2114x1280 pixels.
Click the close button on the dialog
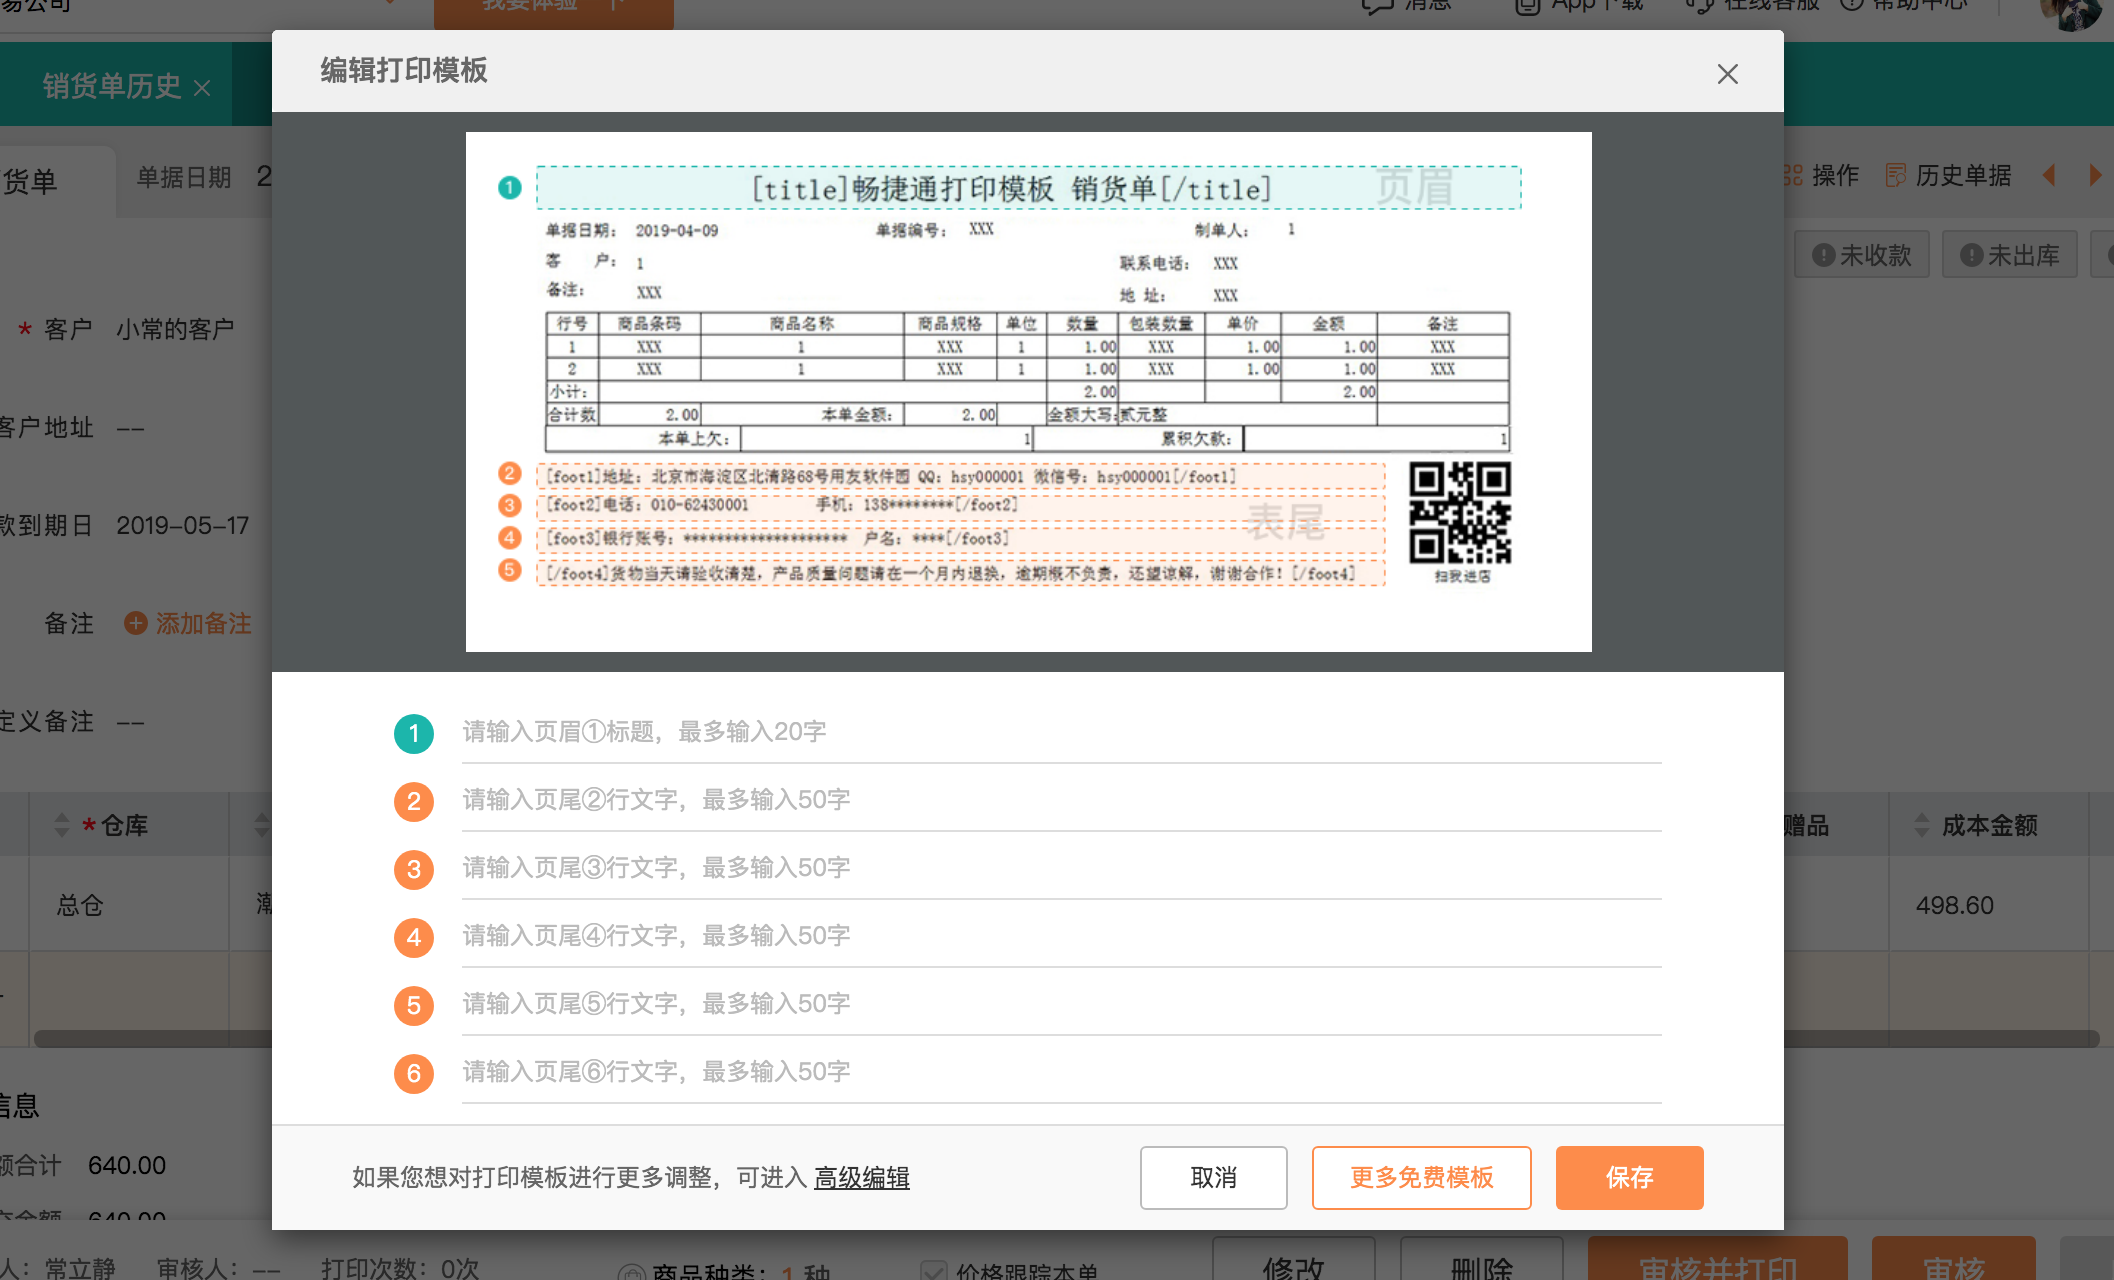(x=1727, y=74)
